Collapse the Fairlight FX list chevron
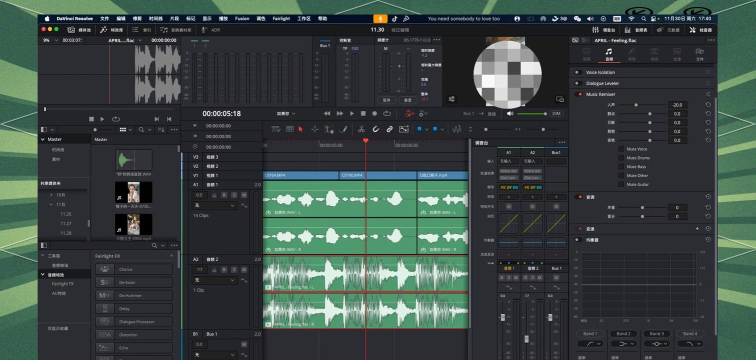 click(x=172, y=256)
